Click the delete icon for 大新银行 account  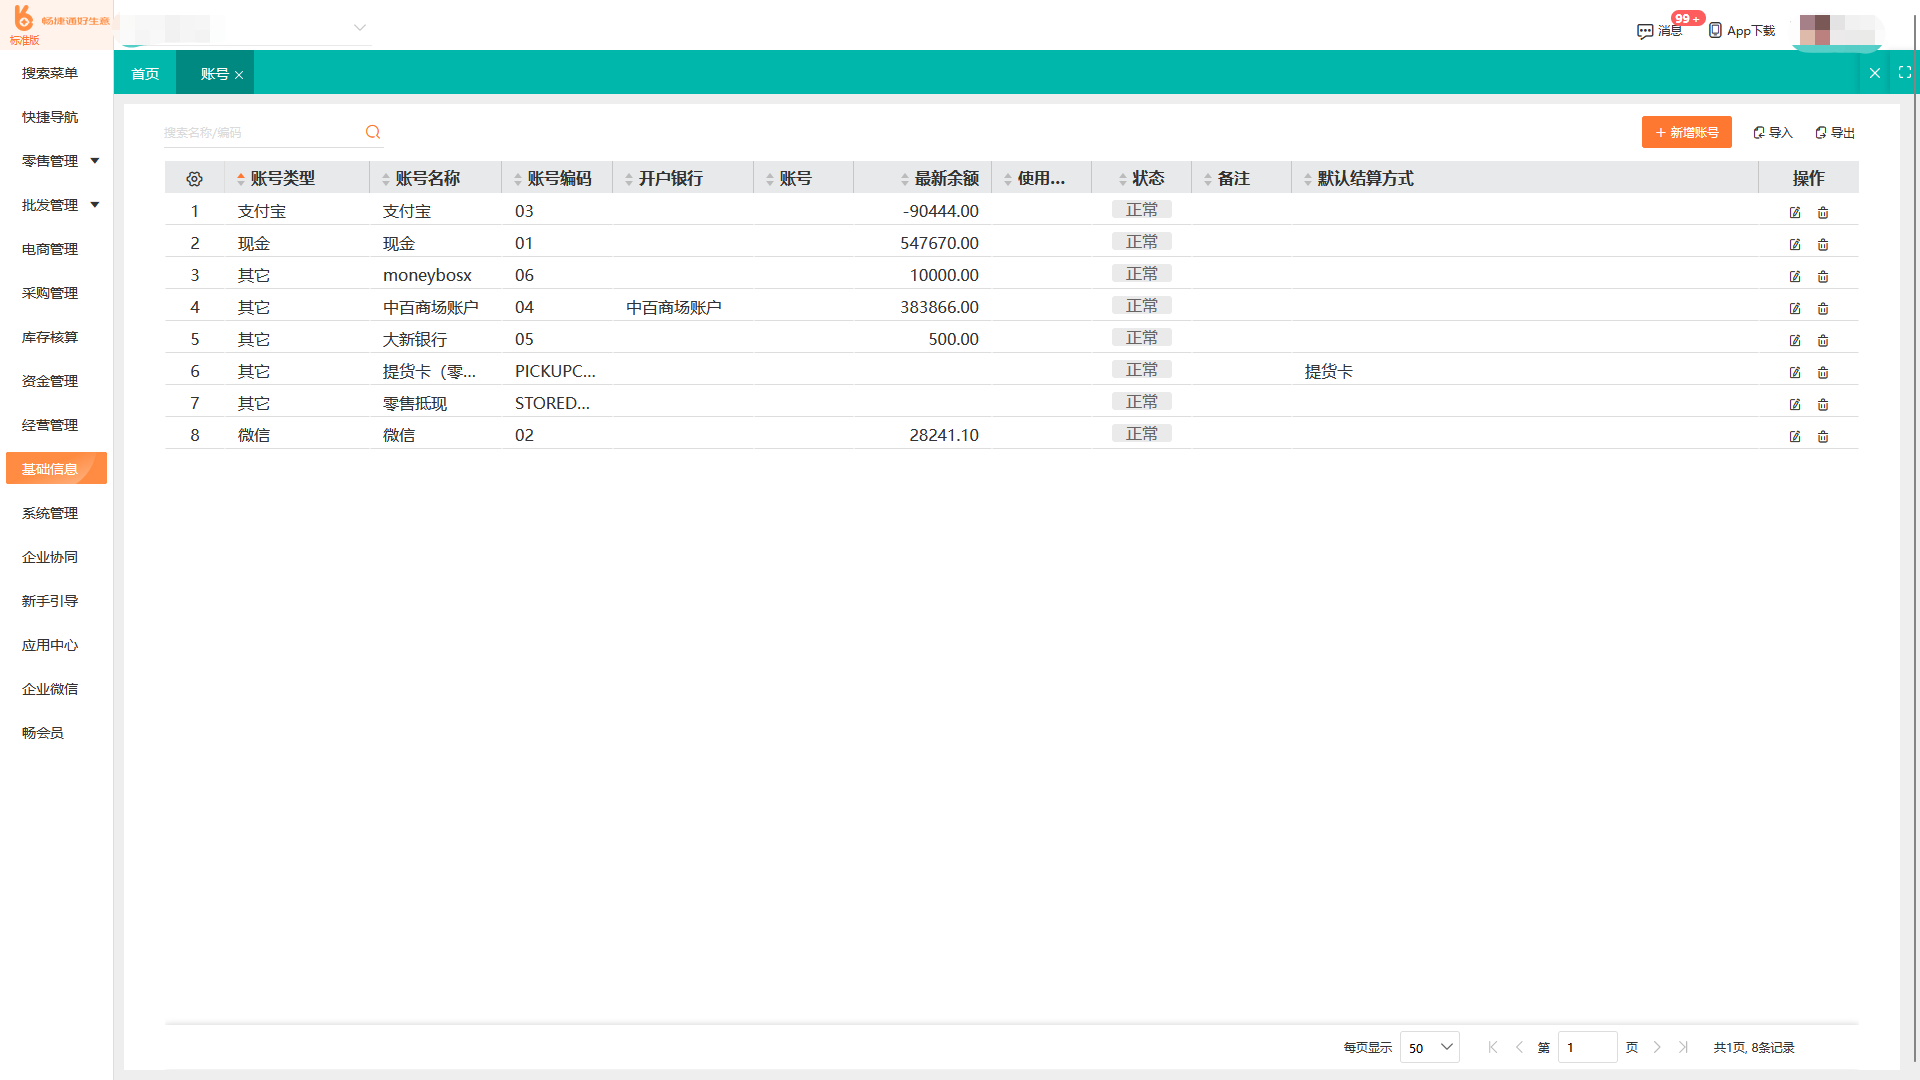point(1822,339)
